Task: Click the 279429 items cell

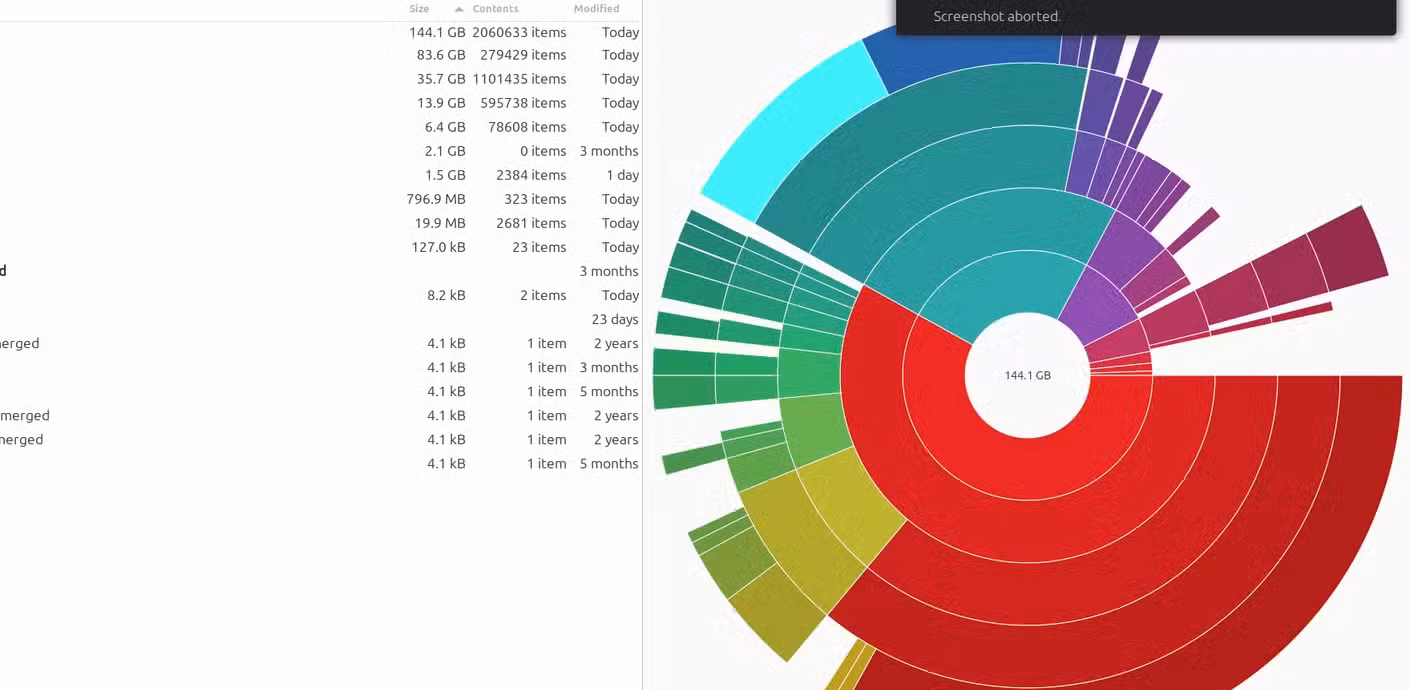Action: click(523, 55)
